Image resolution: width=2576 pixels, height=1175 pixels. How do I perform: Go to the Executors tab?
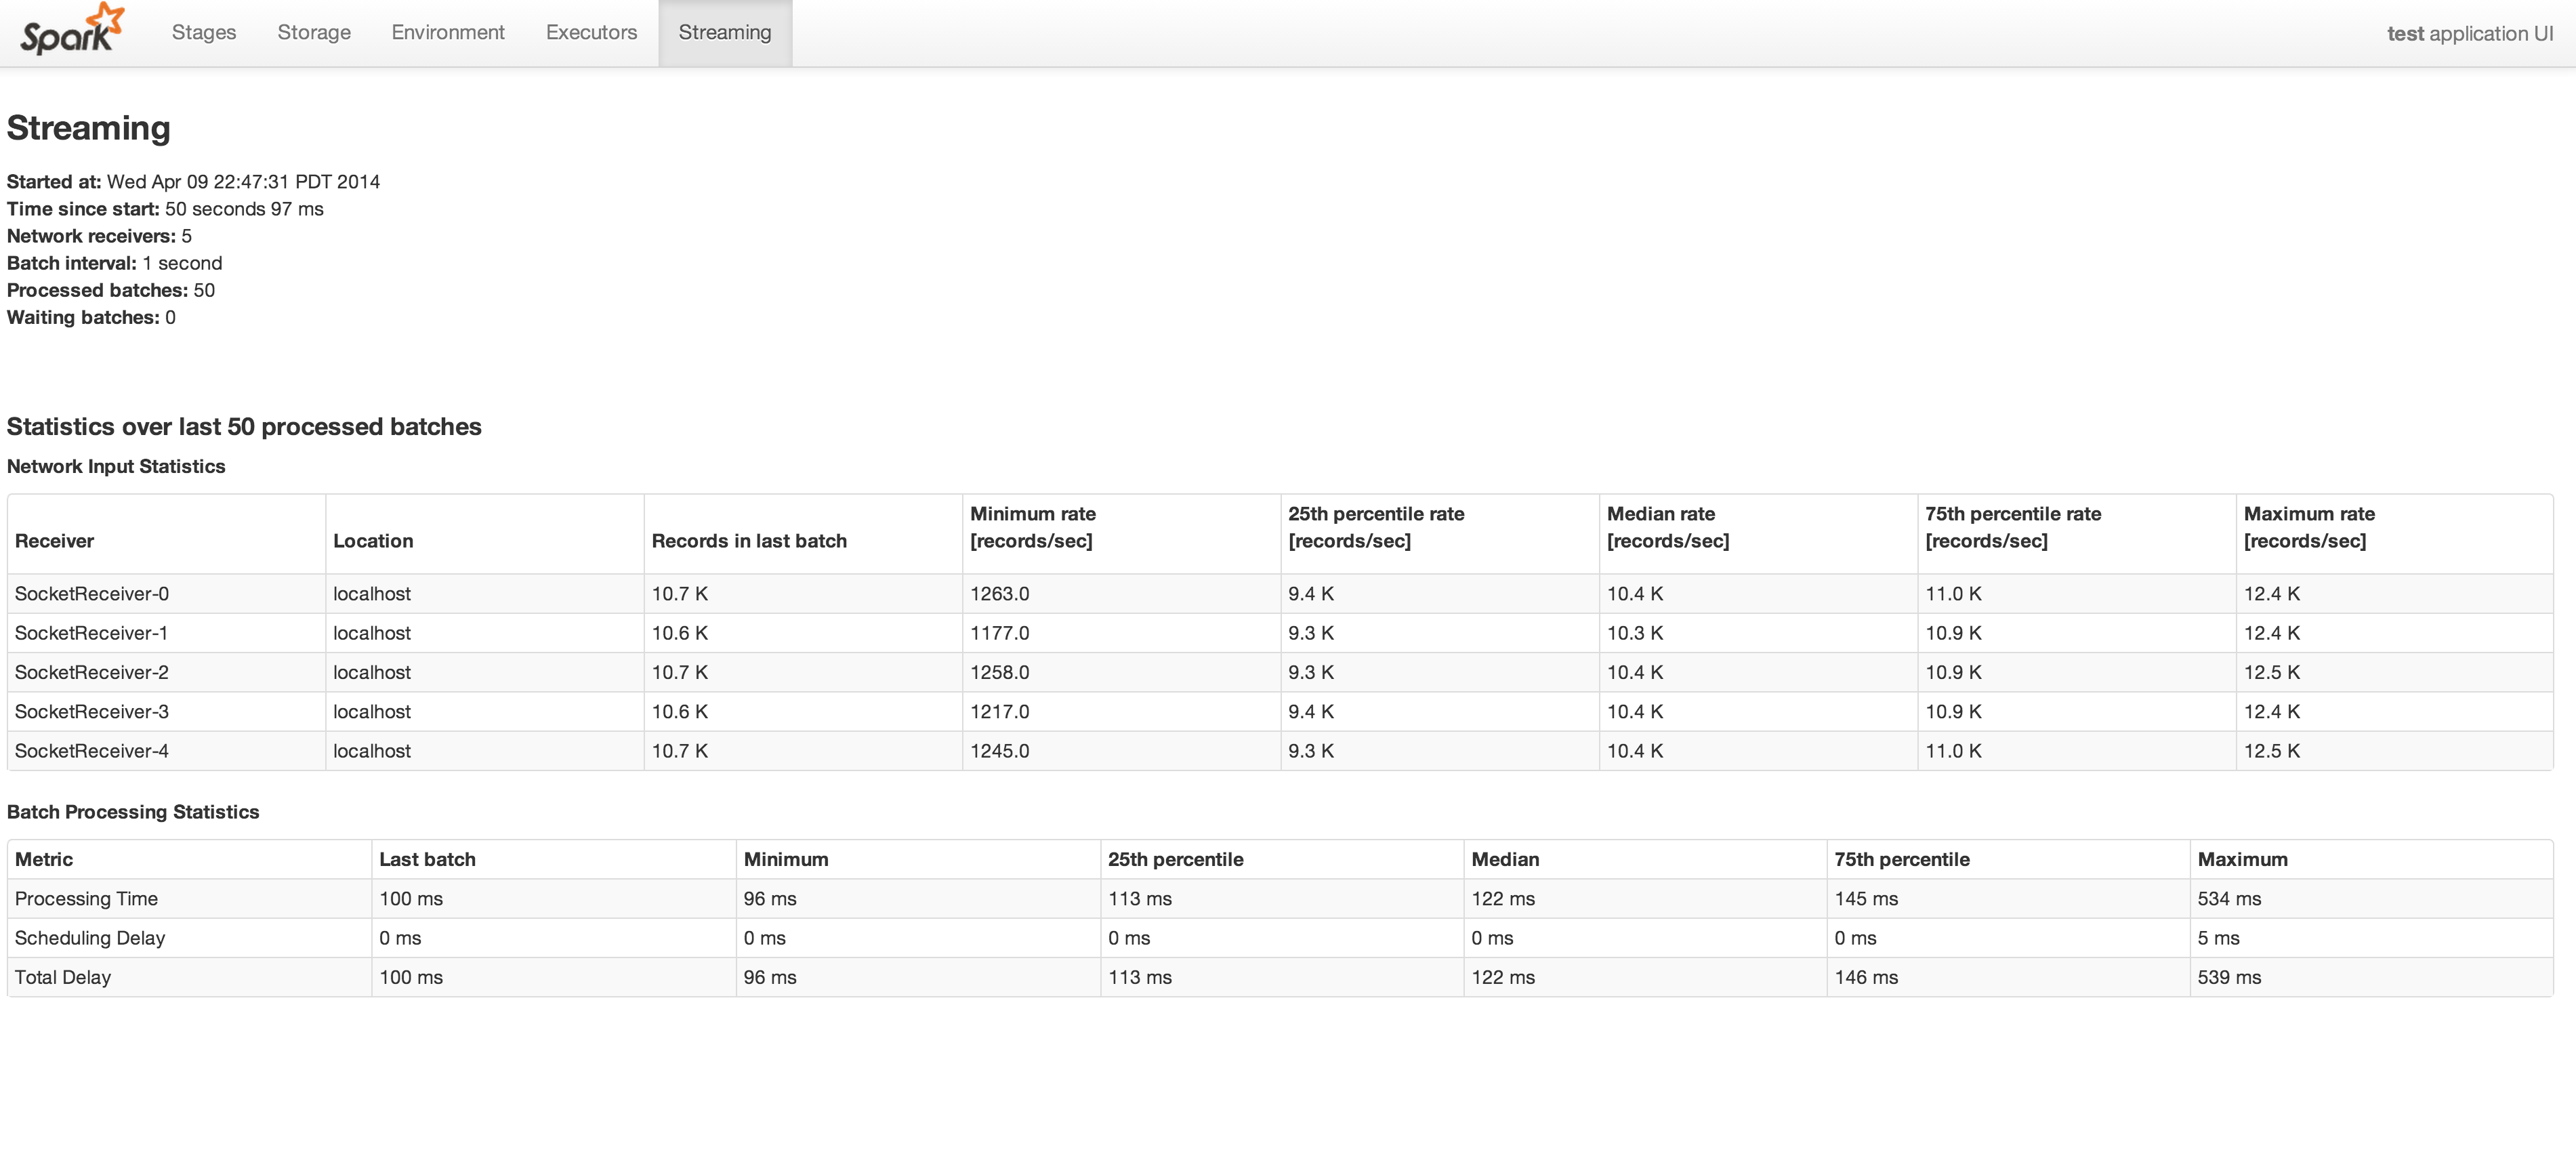[591, 32]
